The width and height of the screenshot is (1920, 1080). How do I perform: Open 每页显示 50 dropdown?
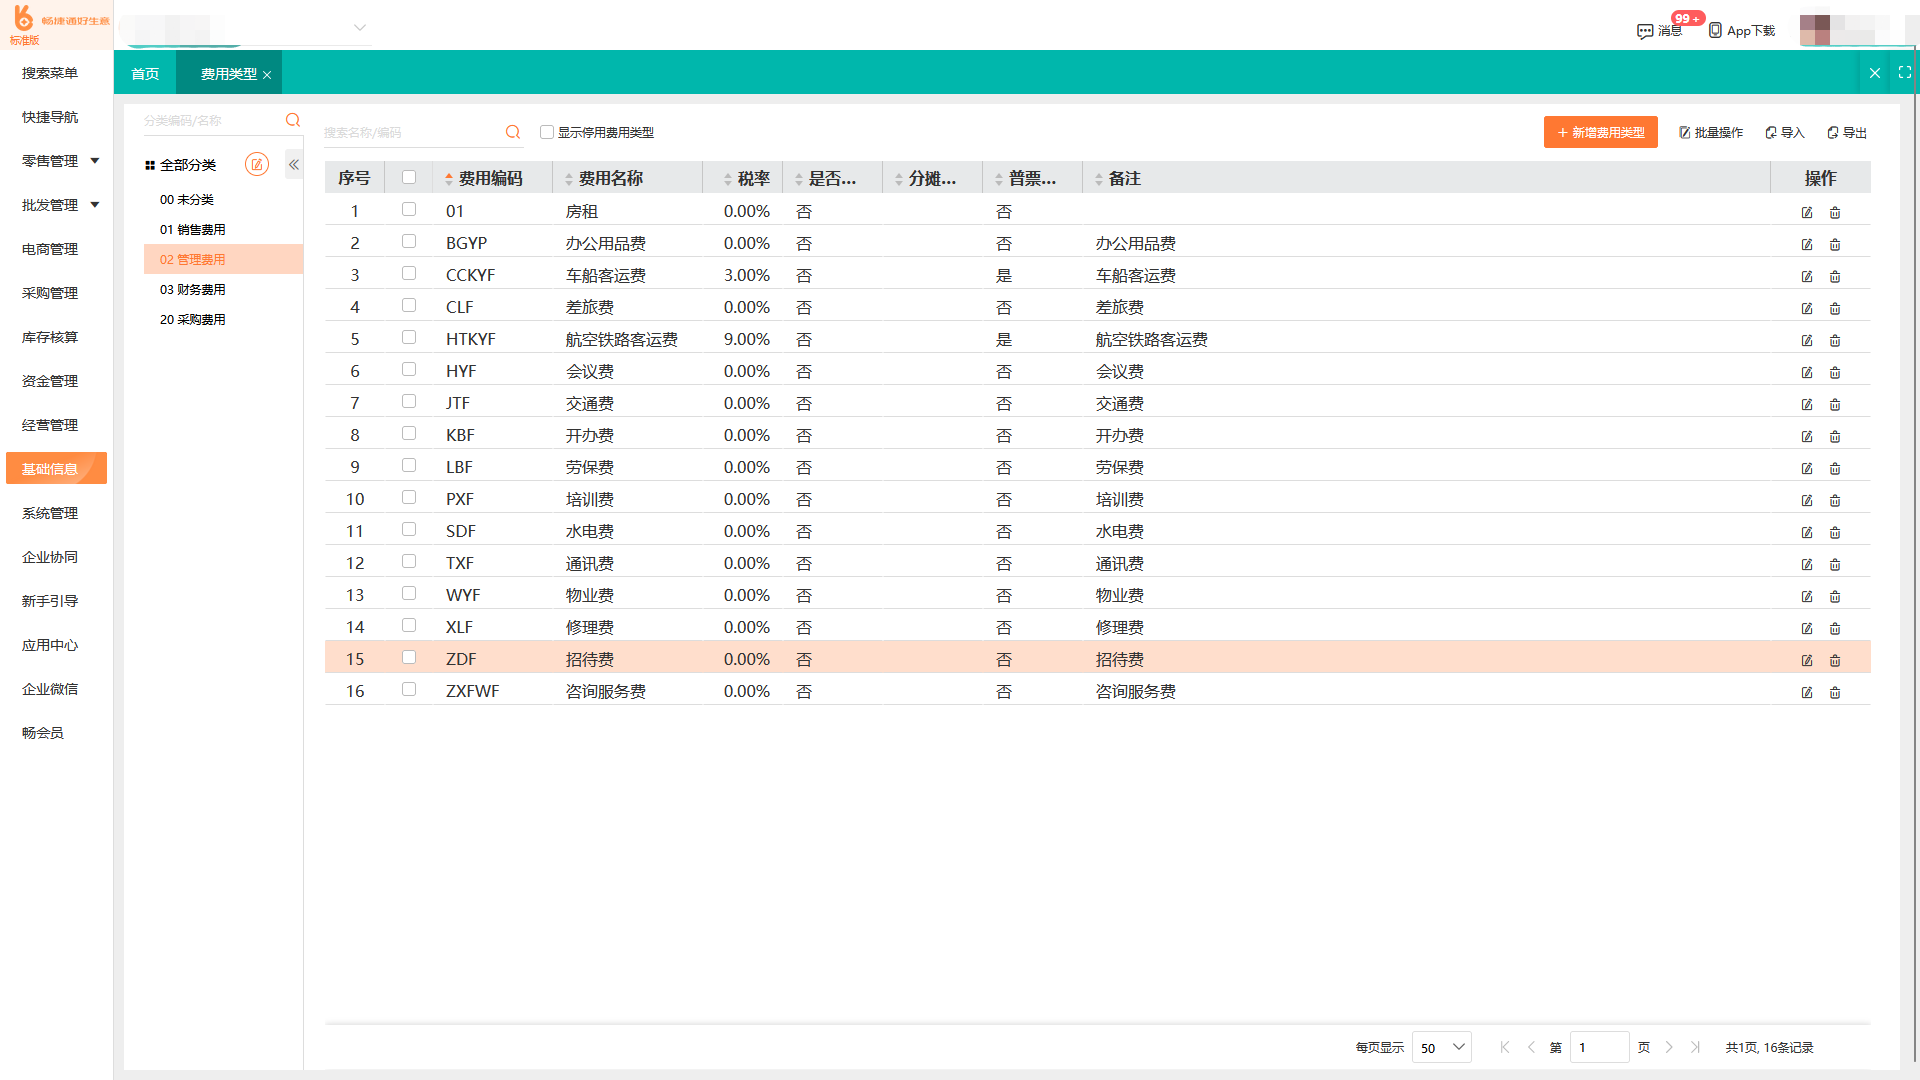tap(1440, 1048)
